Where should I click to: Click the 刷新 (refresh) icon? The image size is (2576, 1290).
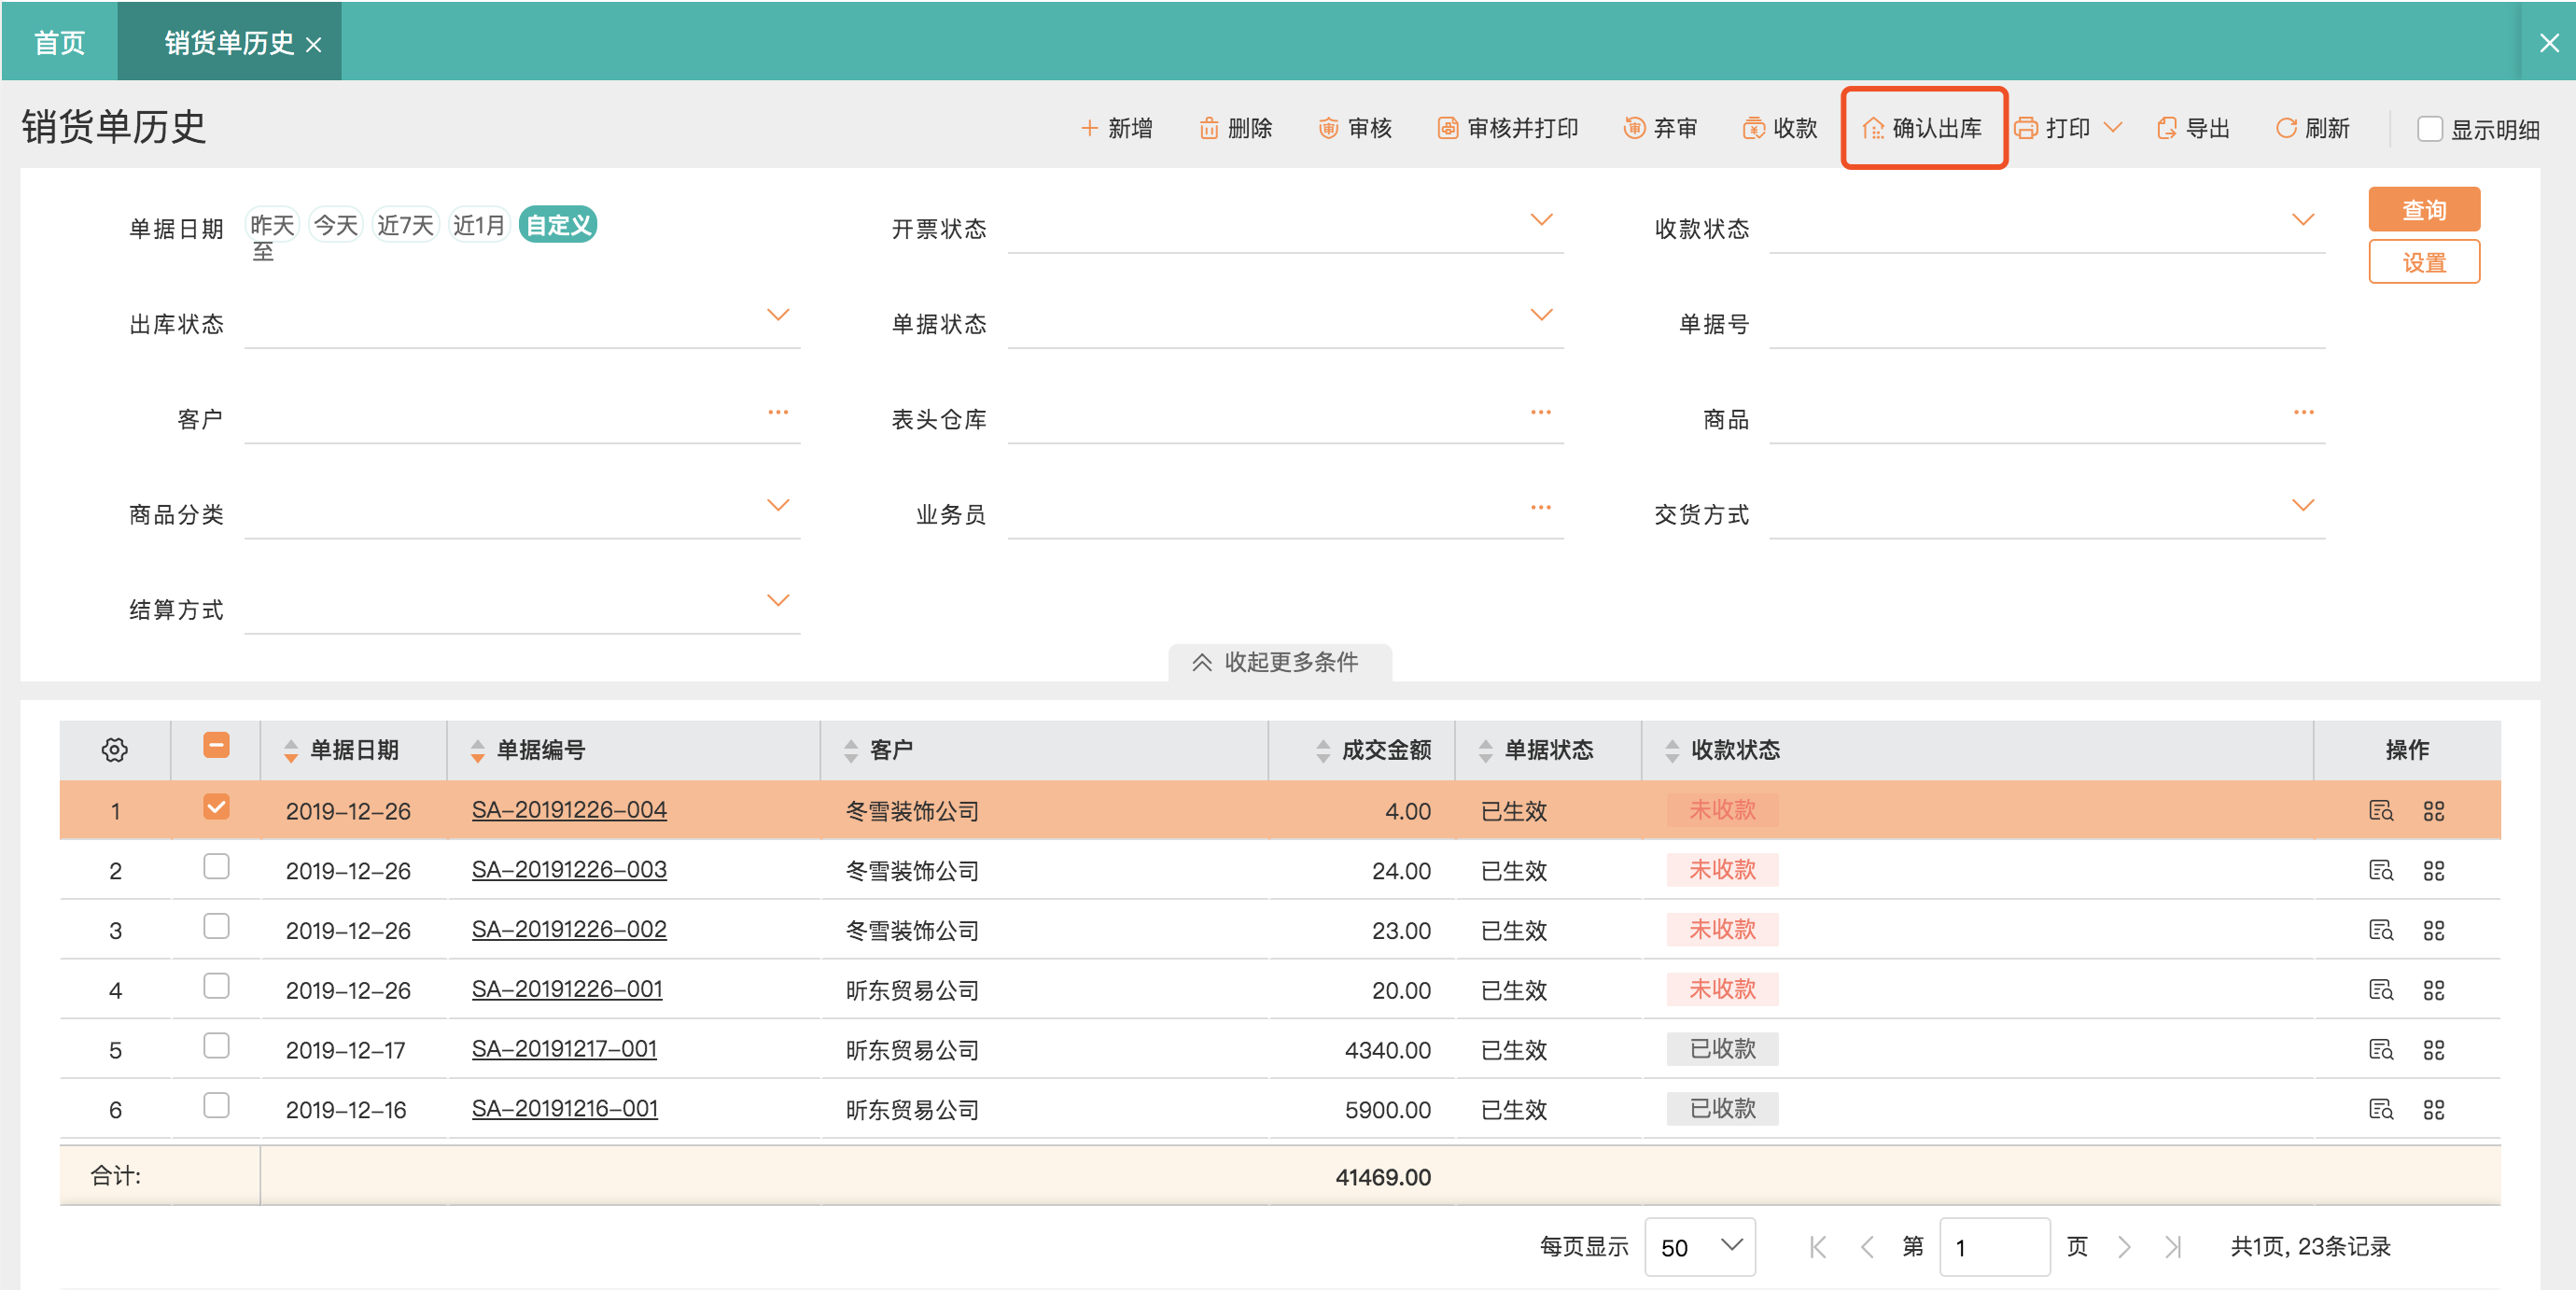[x=2291, y=132]
